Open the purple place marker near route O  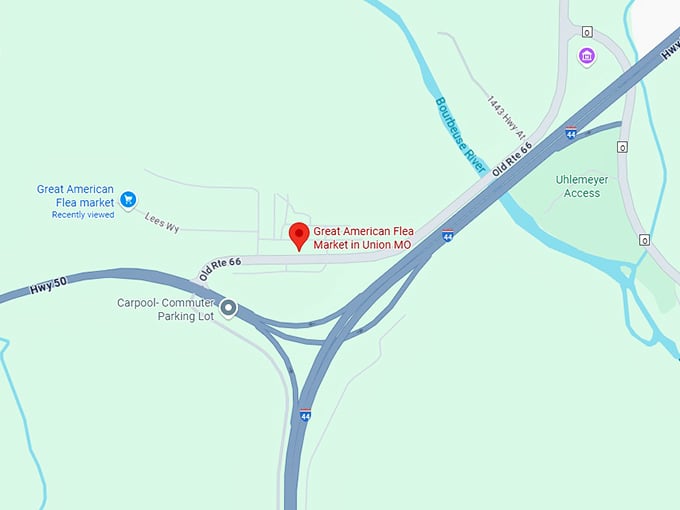coord(587,56)
